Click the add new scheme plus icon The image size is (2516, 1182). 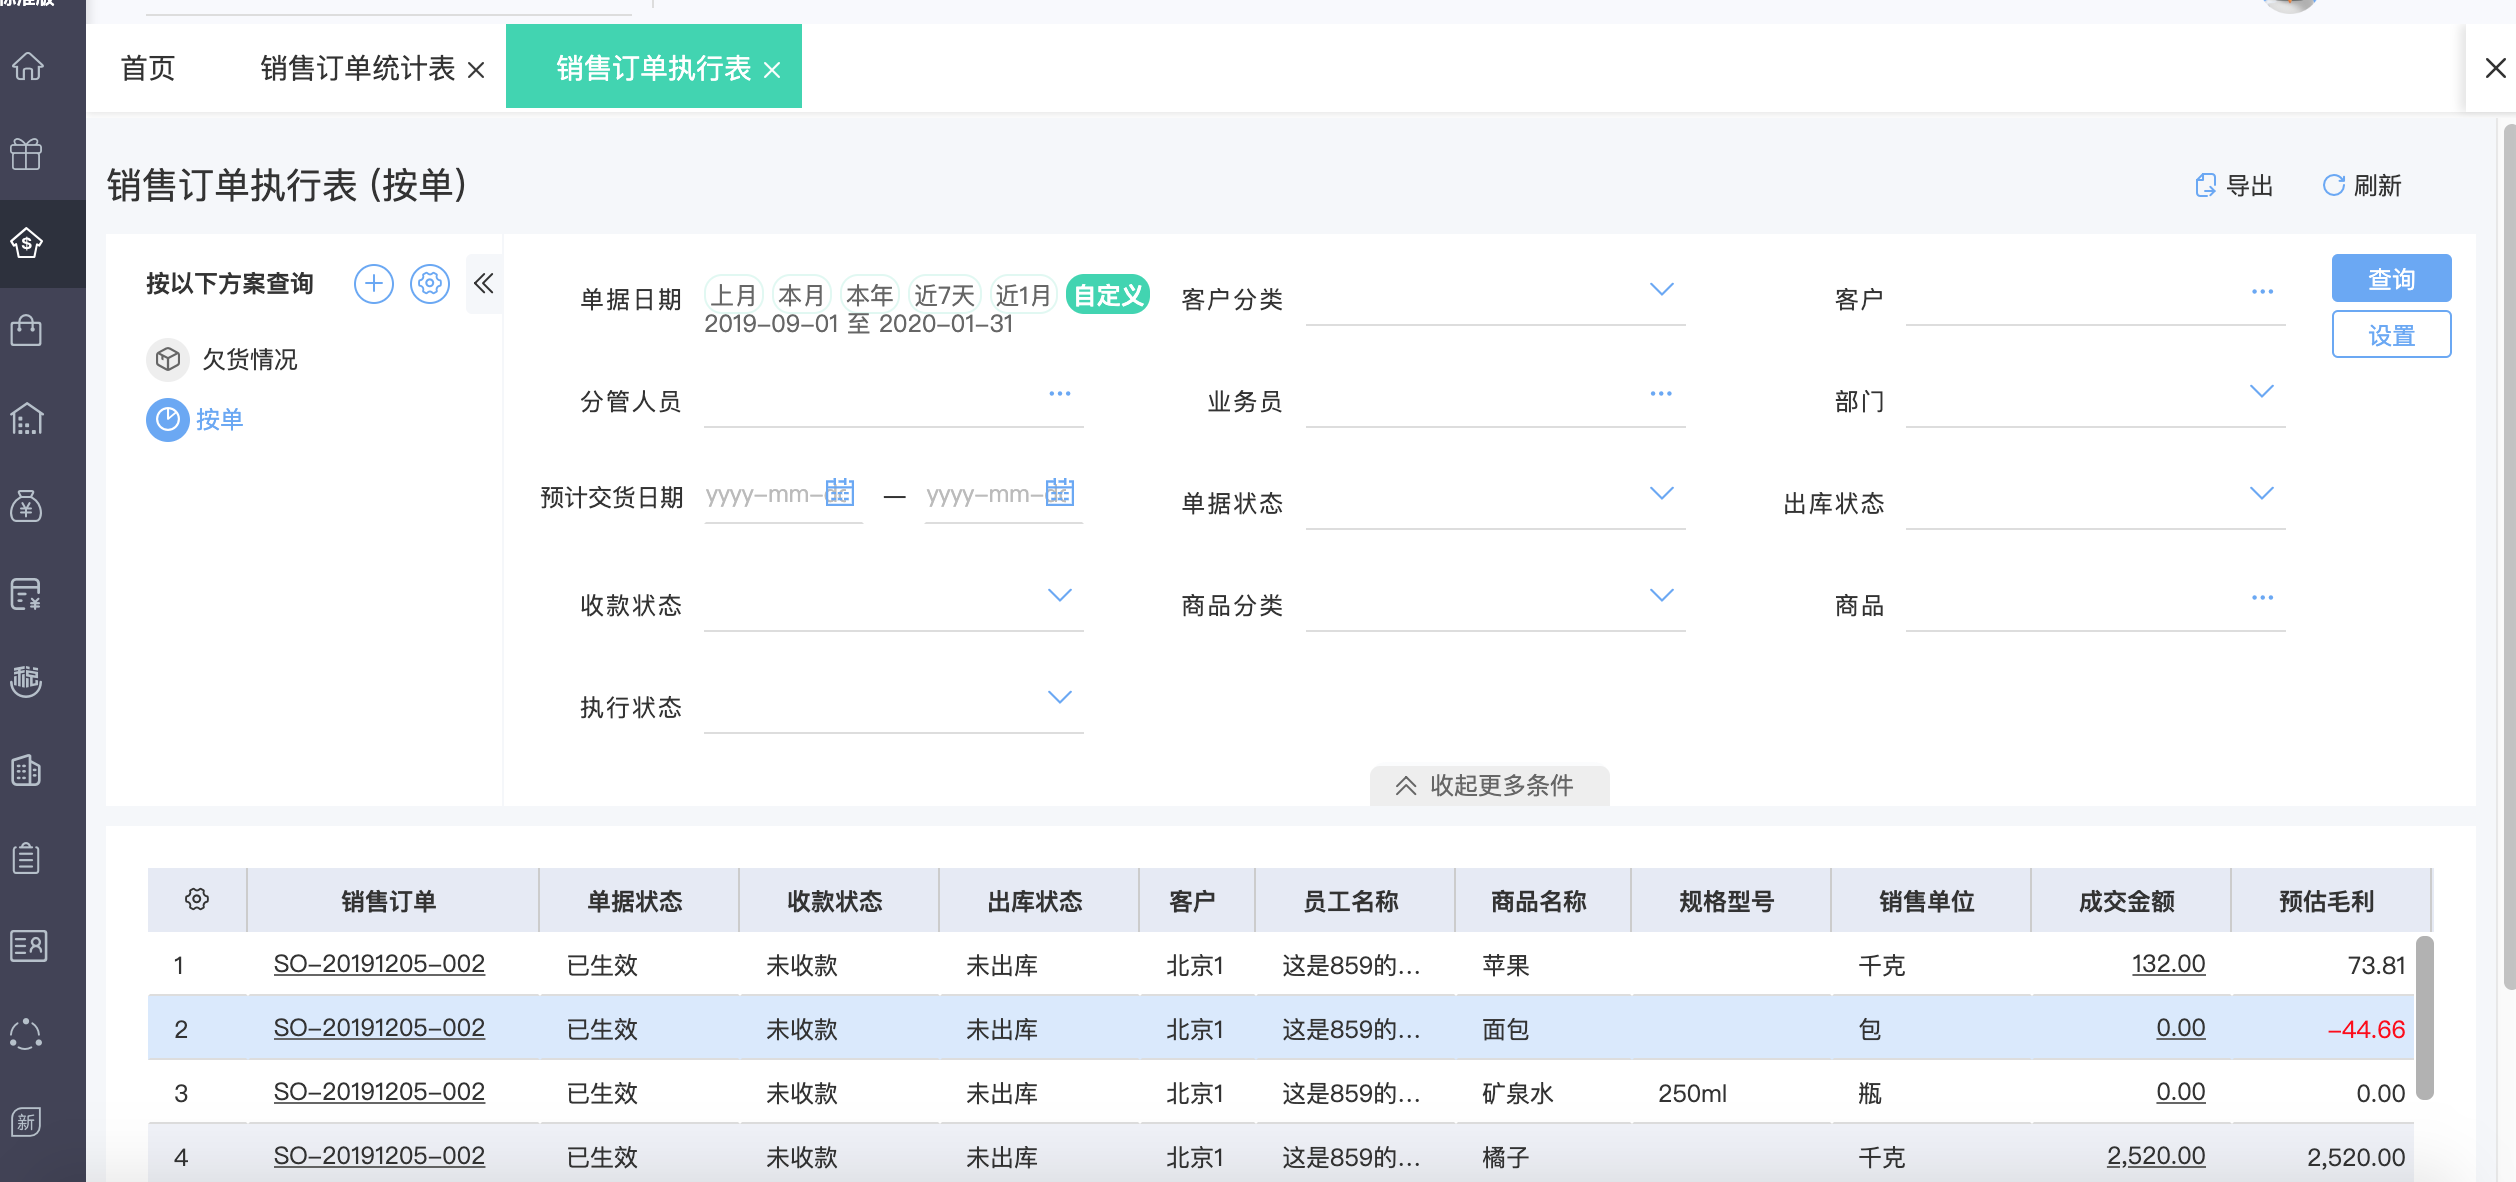372,284
